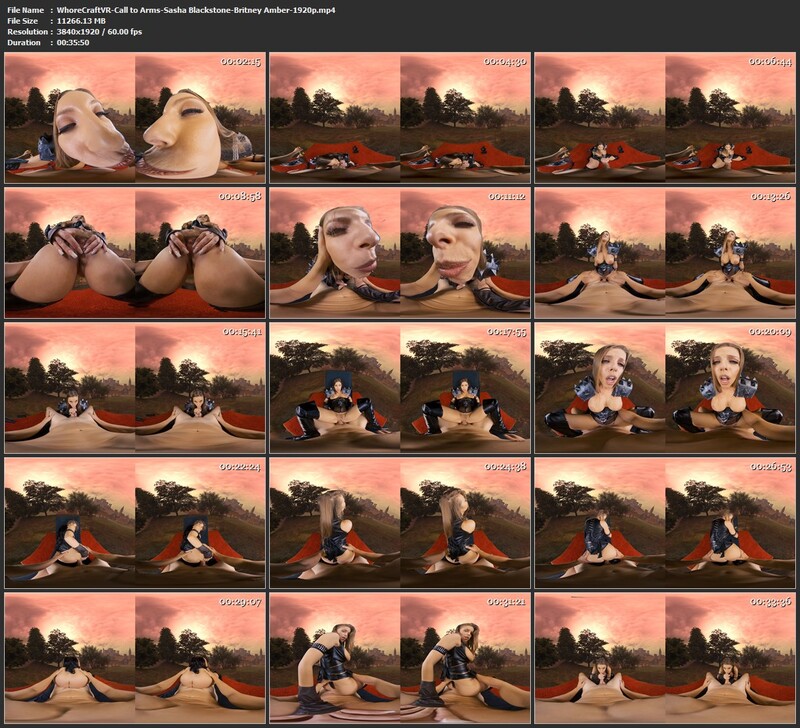
Task: Click the thumbnail timestamped 00:29:07
Action: (135, 655)
